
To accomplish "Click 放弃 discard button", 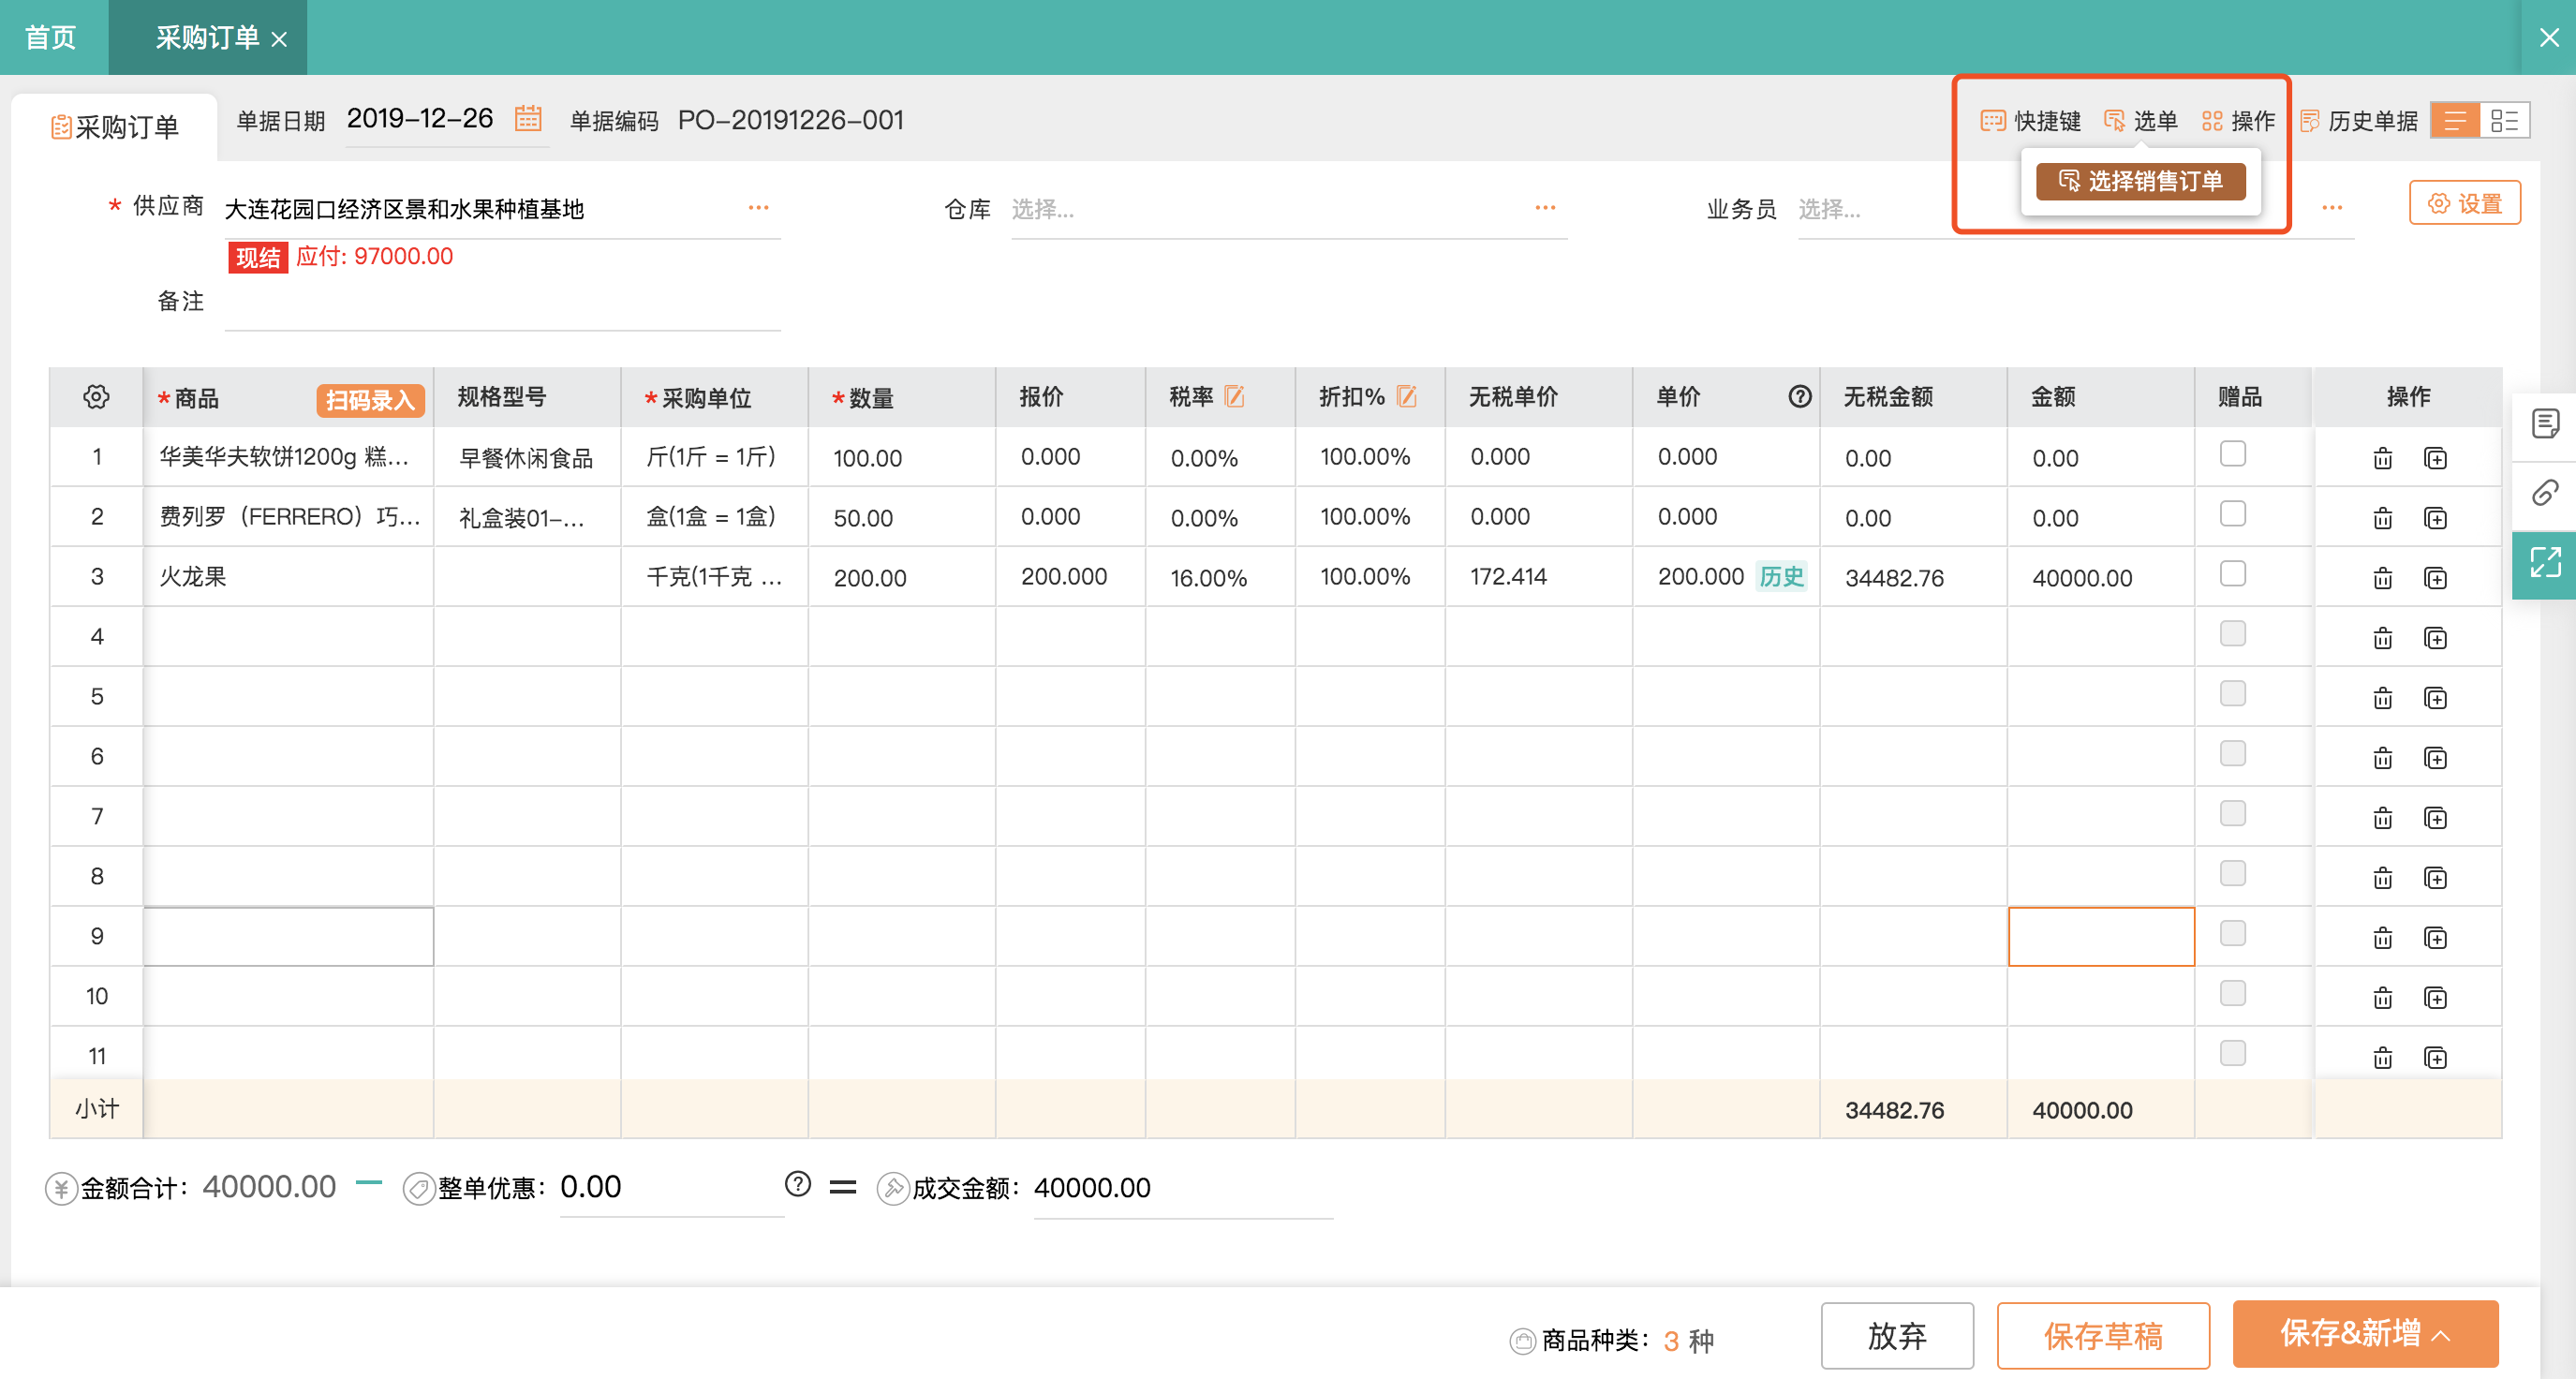I will [1898, 1333].
